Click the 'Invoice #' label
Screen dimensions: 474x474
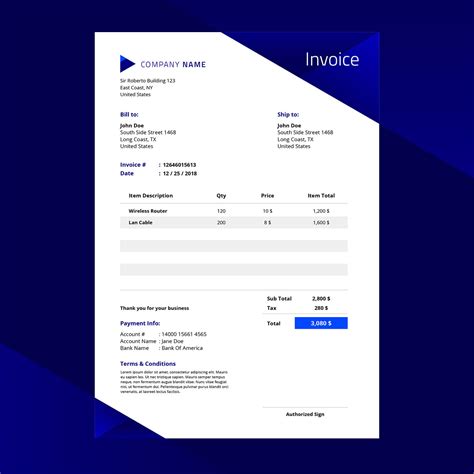133,165
